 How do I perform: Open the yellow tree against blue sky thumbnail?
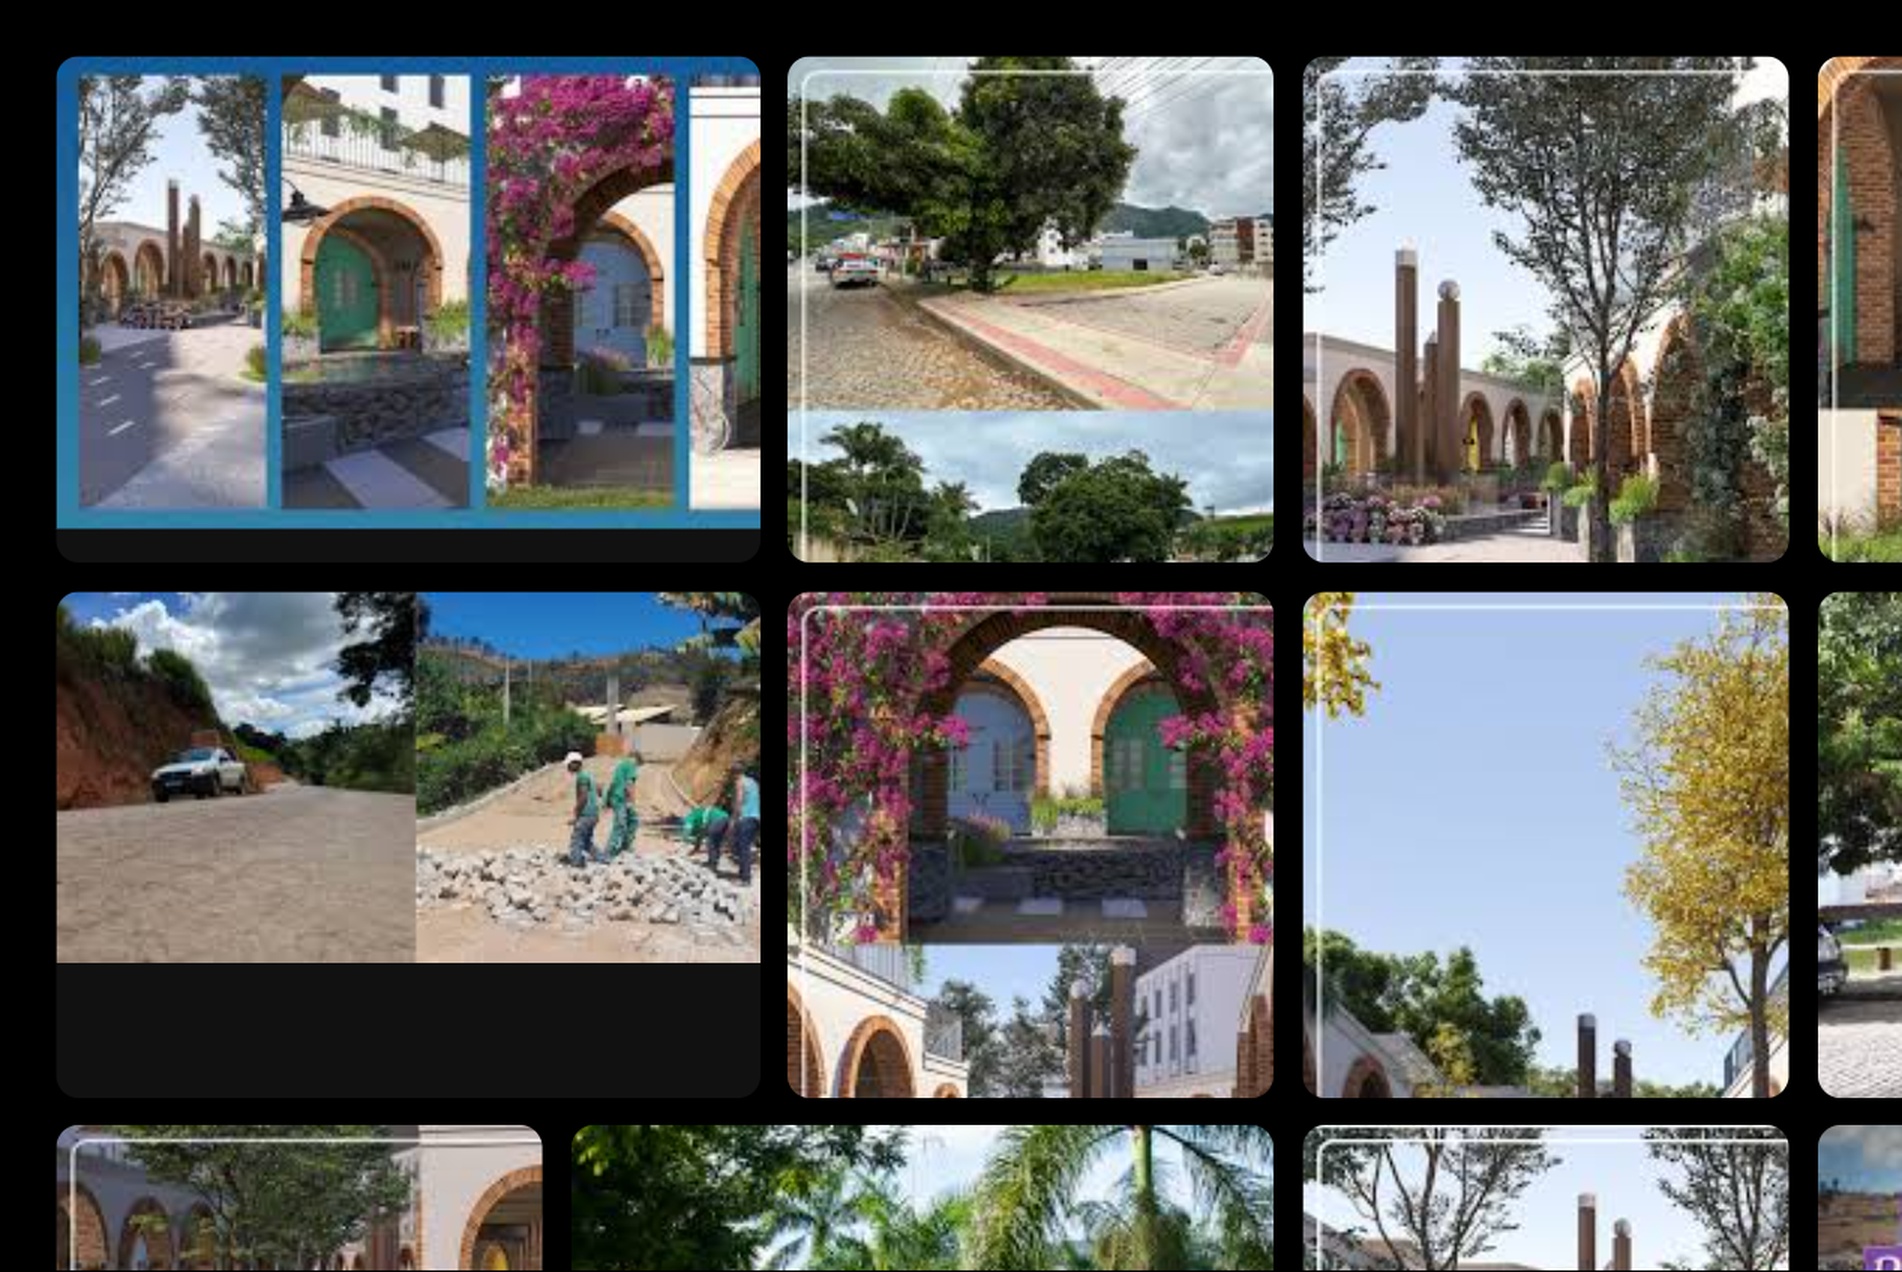1545,845
